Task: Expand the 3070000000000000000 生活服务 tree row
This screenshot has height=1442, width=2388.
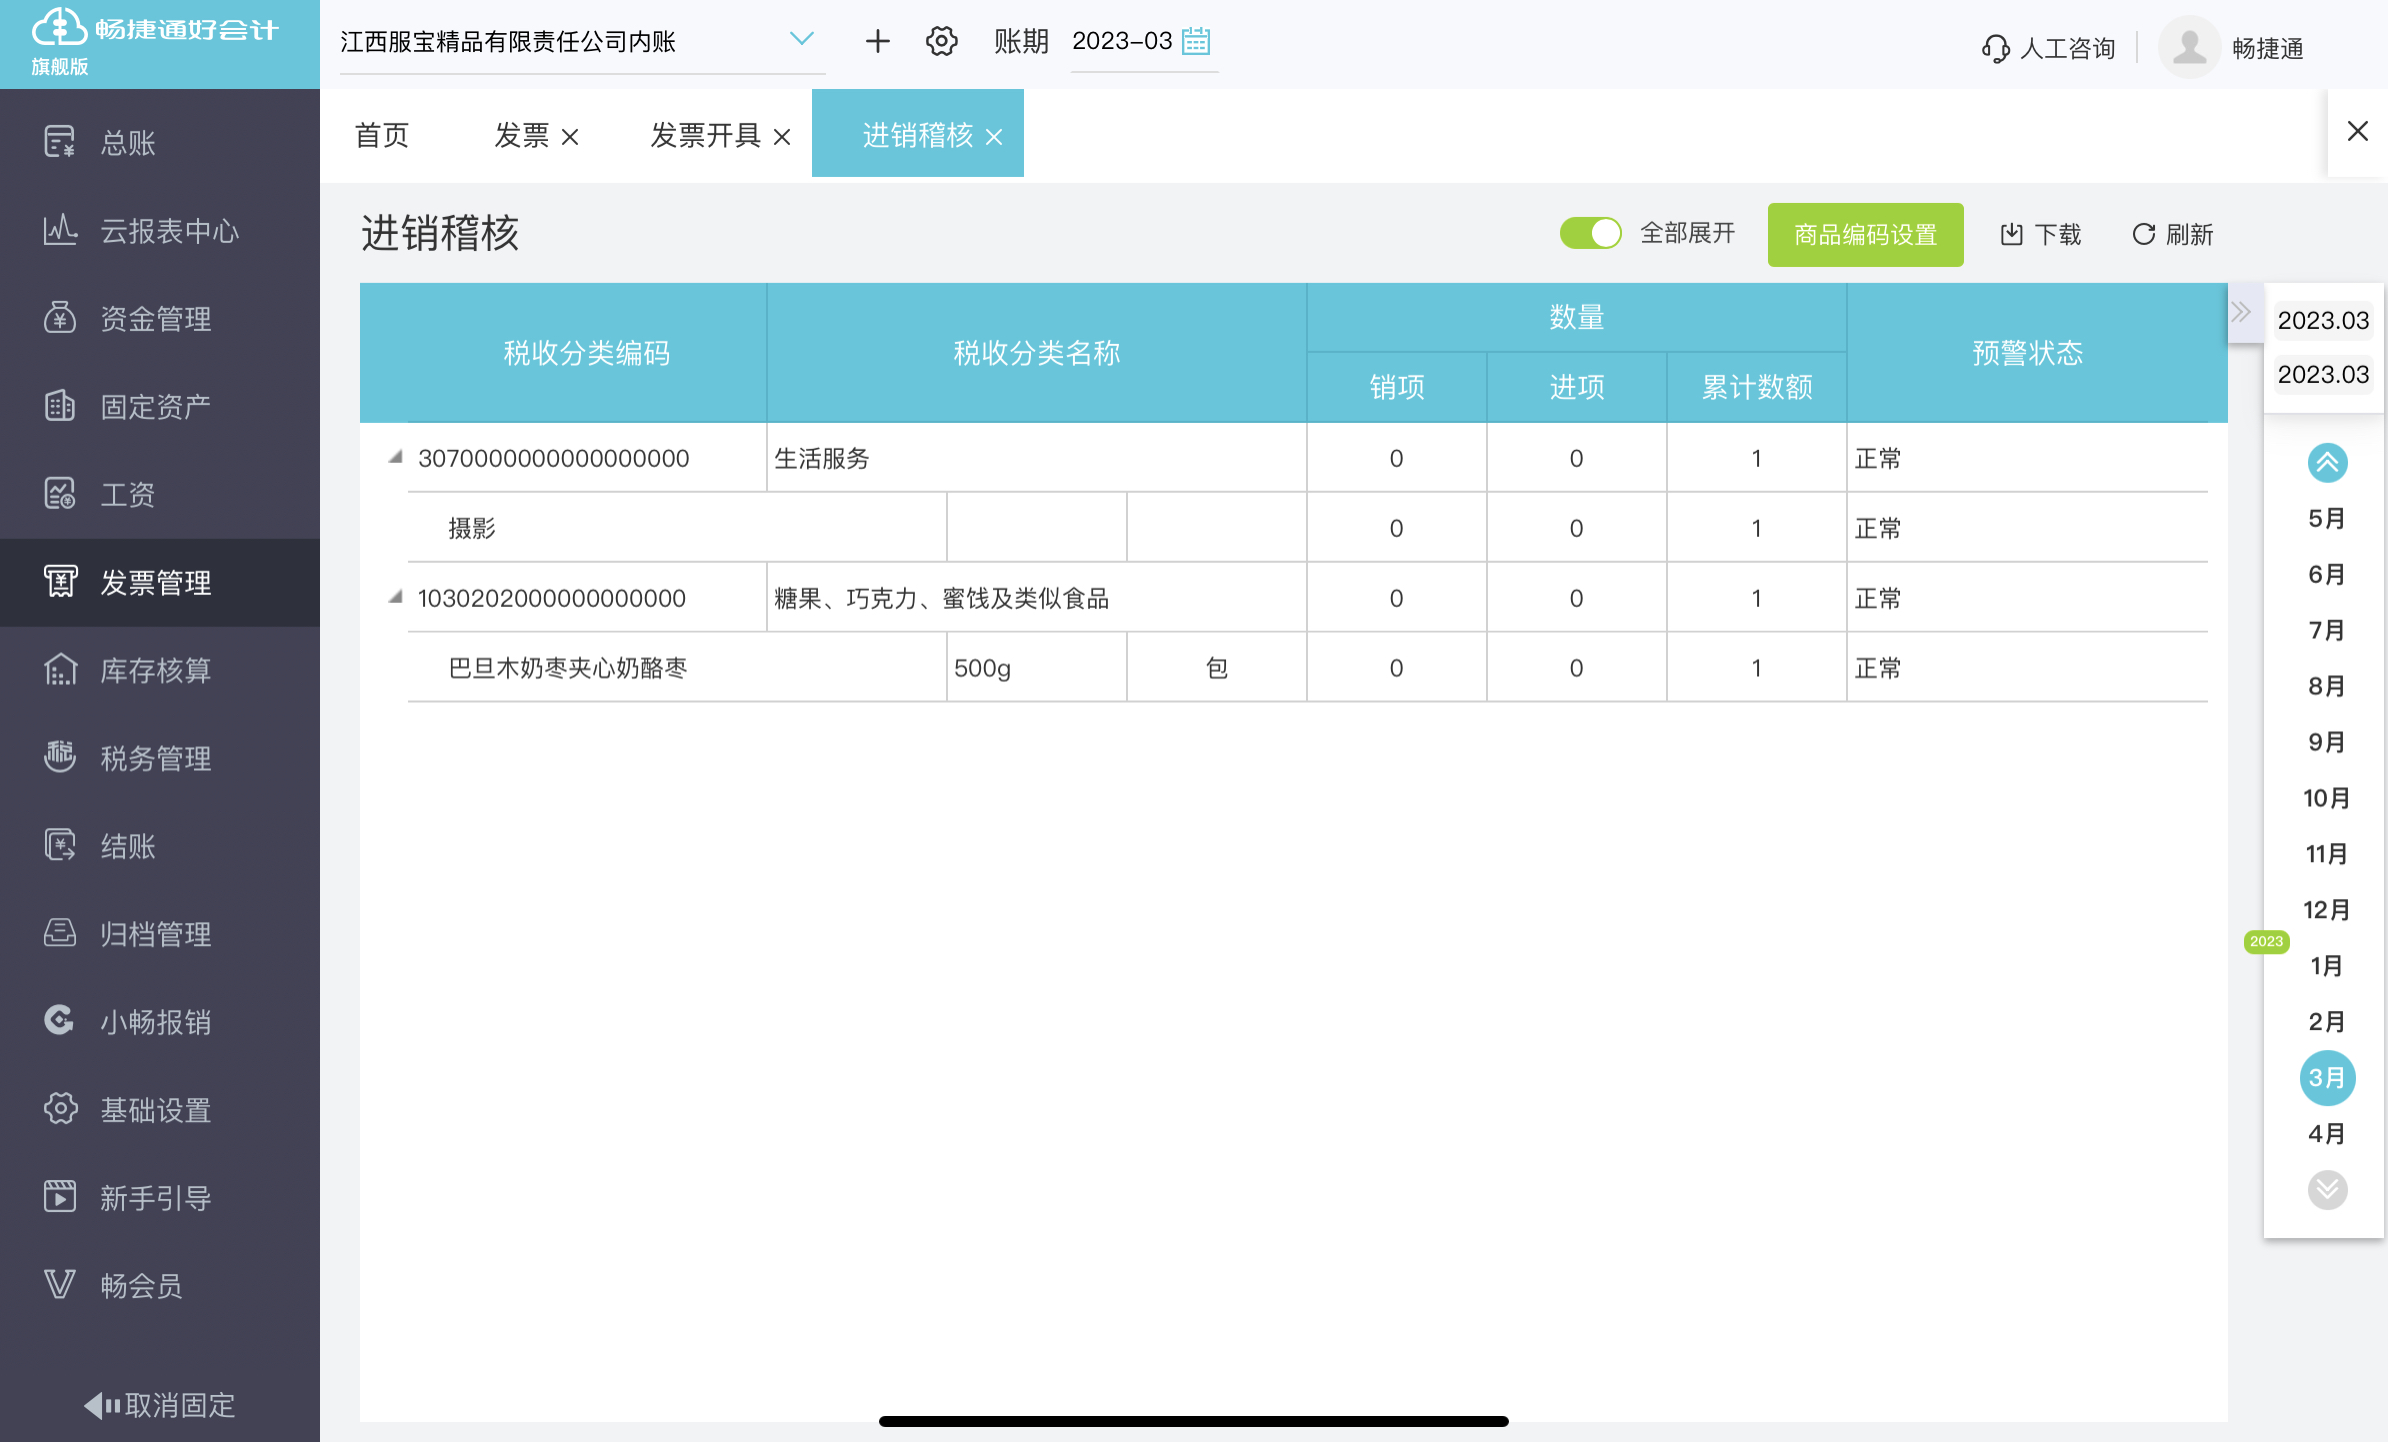Action: pyautogui.click(x=394, y=456)
